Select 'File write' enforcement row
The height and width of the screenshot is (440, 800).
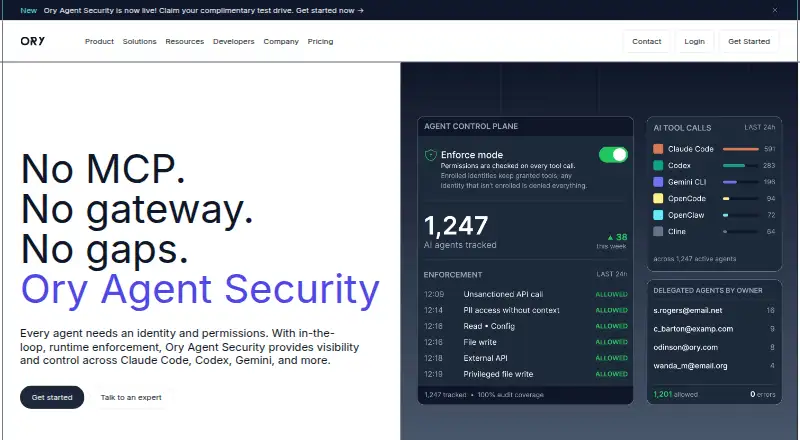(x=526, y=342)
